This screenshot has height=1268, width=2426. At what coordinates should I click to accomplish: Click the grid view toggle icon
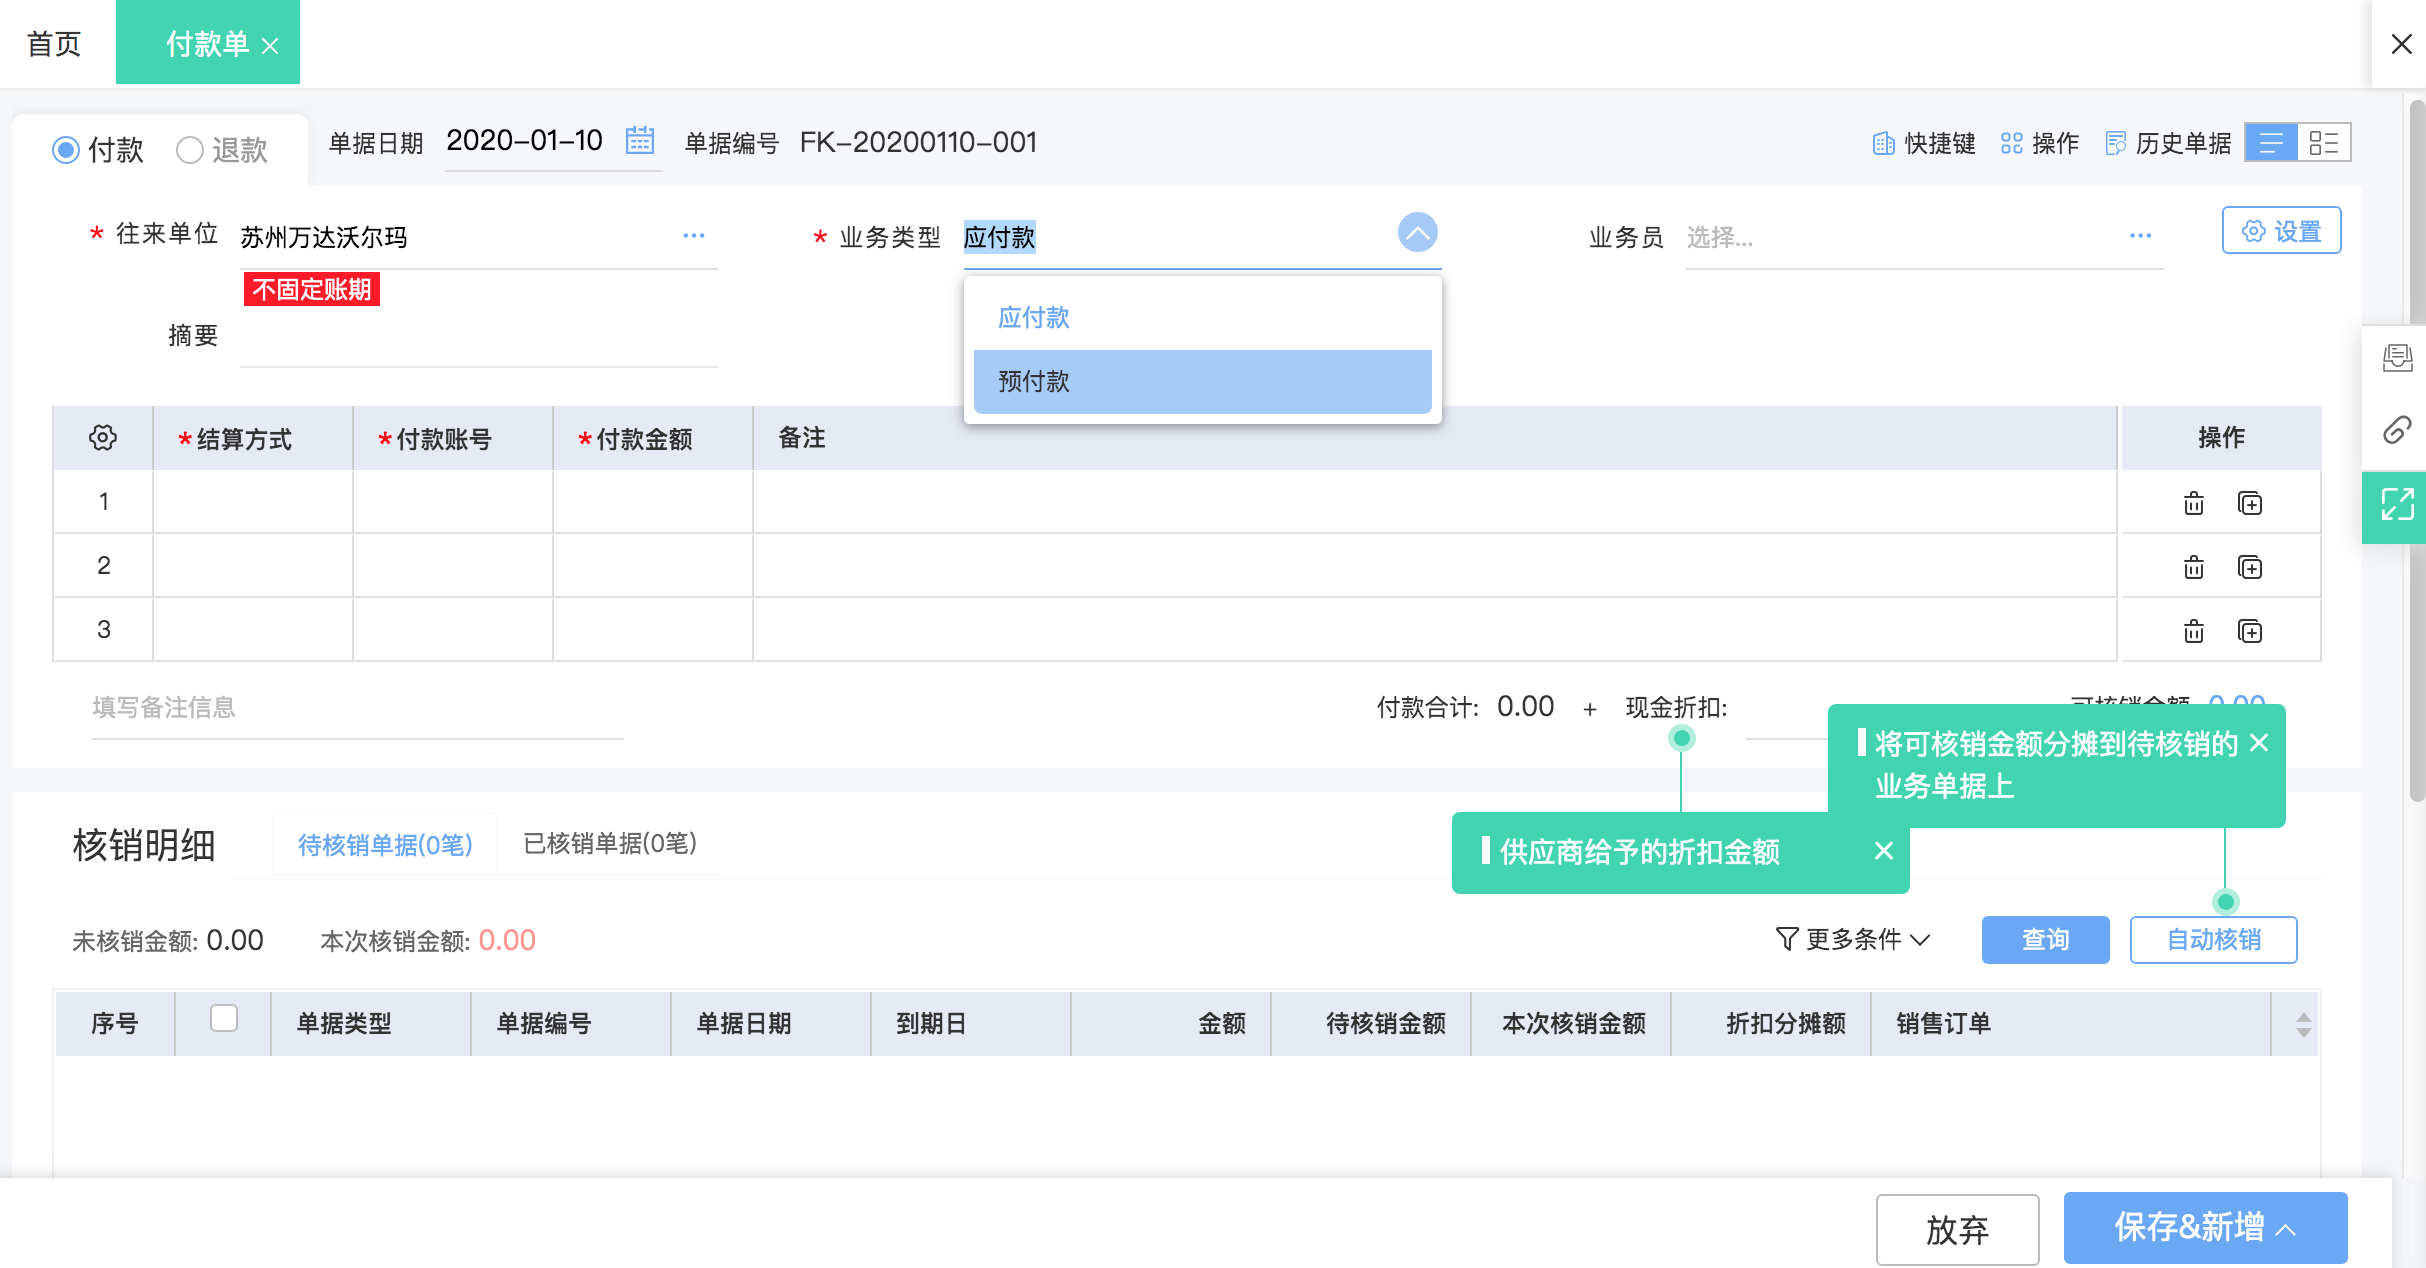click(x=2323, y=143)
